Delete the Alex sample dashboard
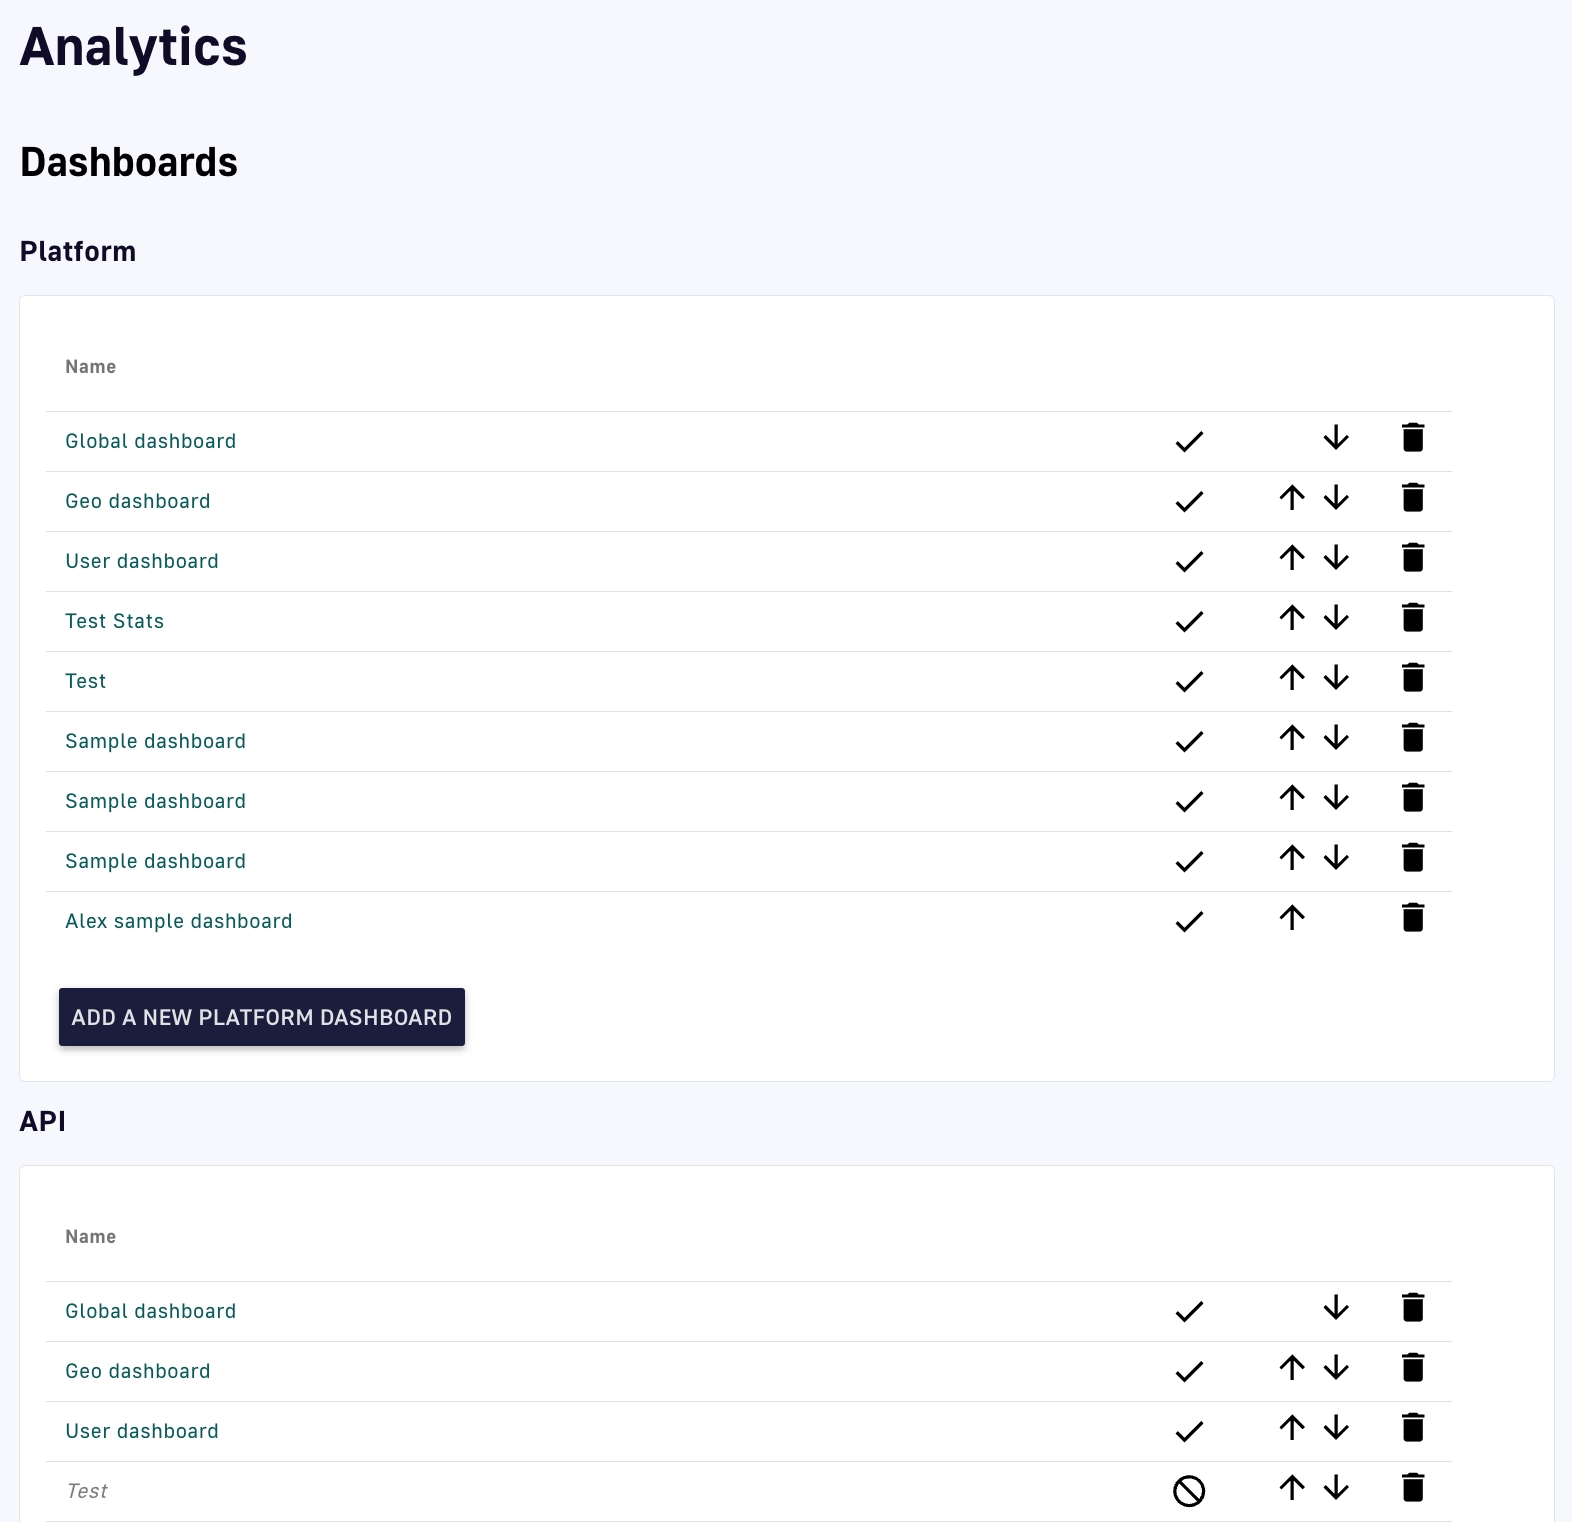1572x1522 pixels. (x=1412, y=918)
